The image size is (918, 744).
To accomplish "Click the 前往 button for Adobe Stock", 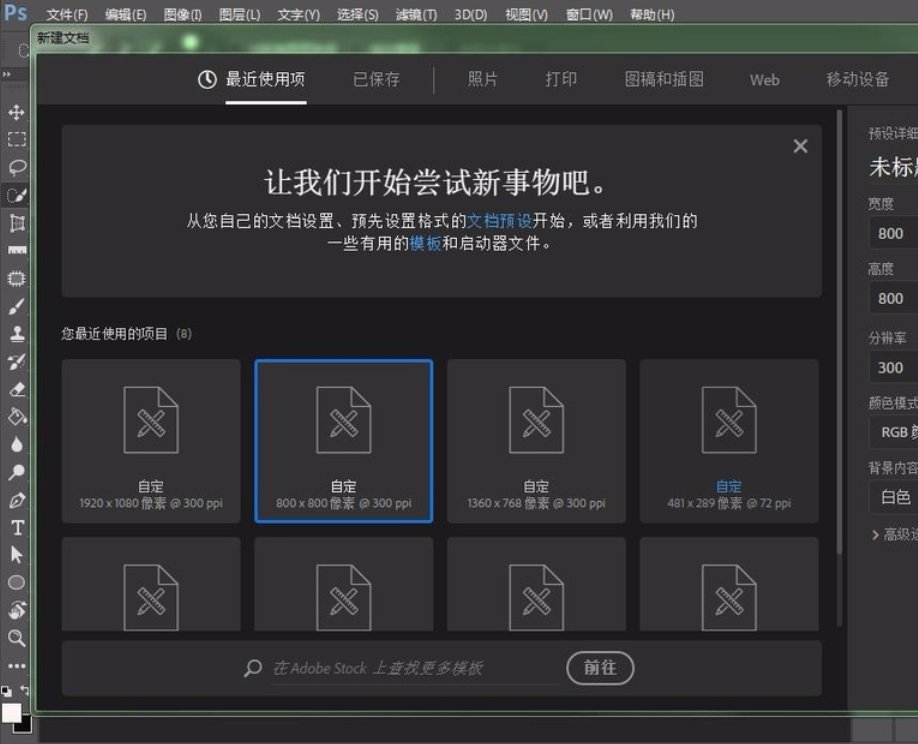I will coord(599,668).
